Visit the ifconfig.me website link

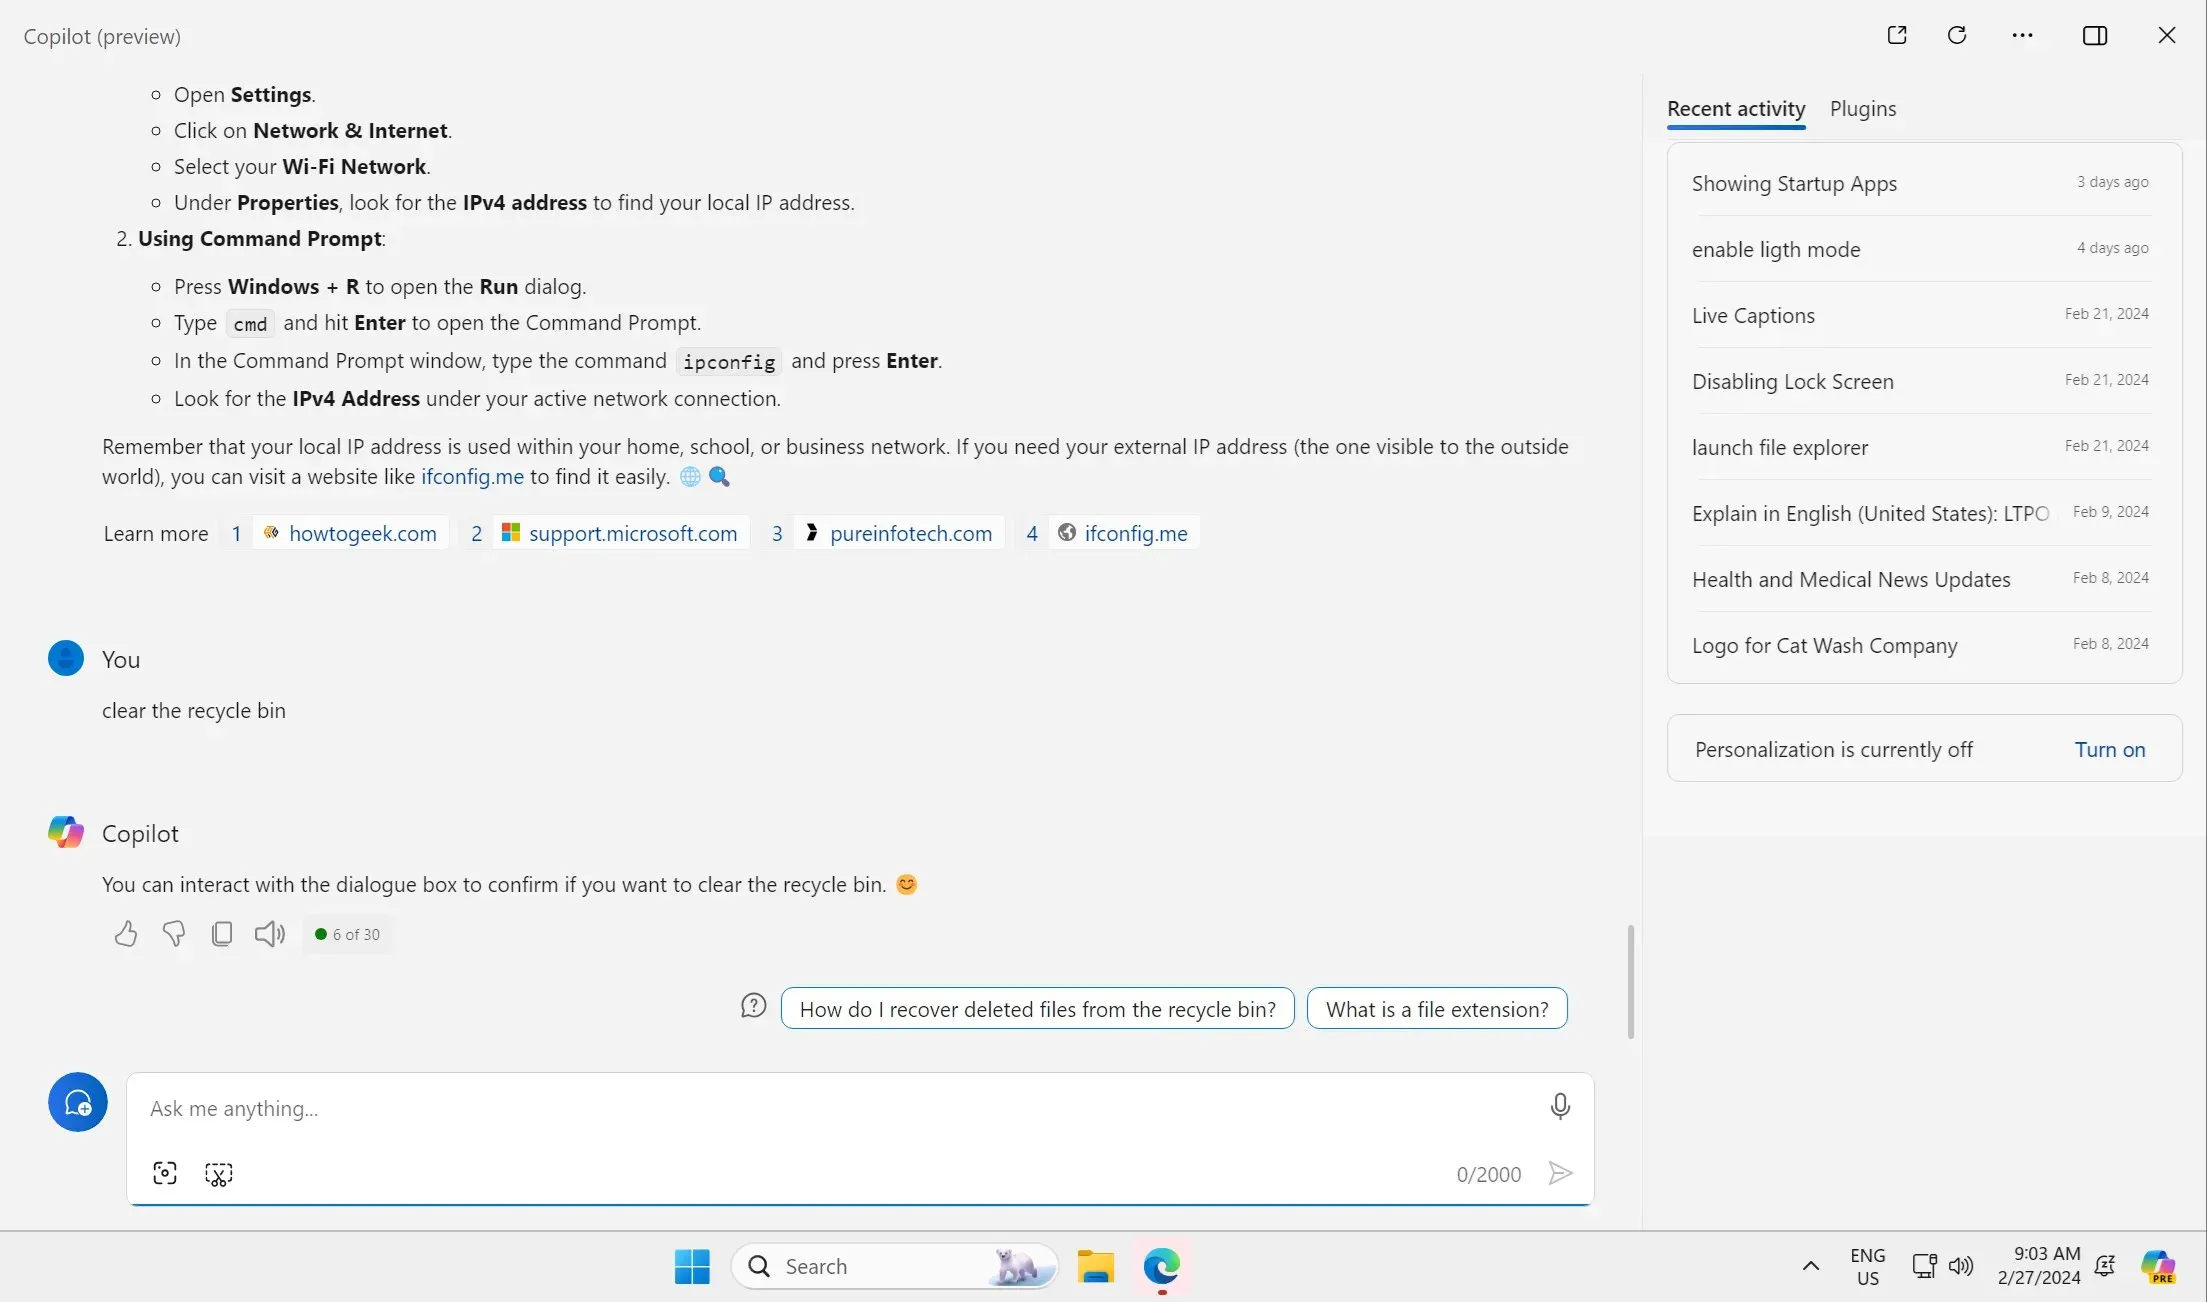(x=473, y=476)
